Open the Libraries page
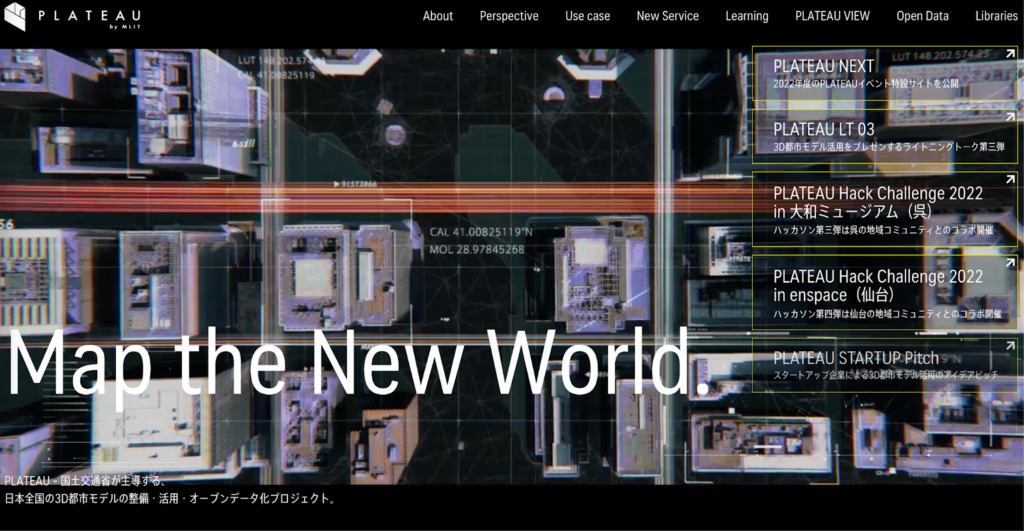 point(996,16)
